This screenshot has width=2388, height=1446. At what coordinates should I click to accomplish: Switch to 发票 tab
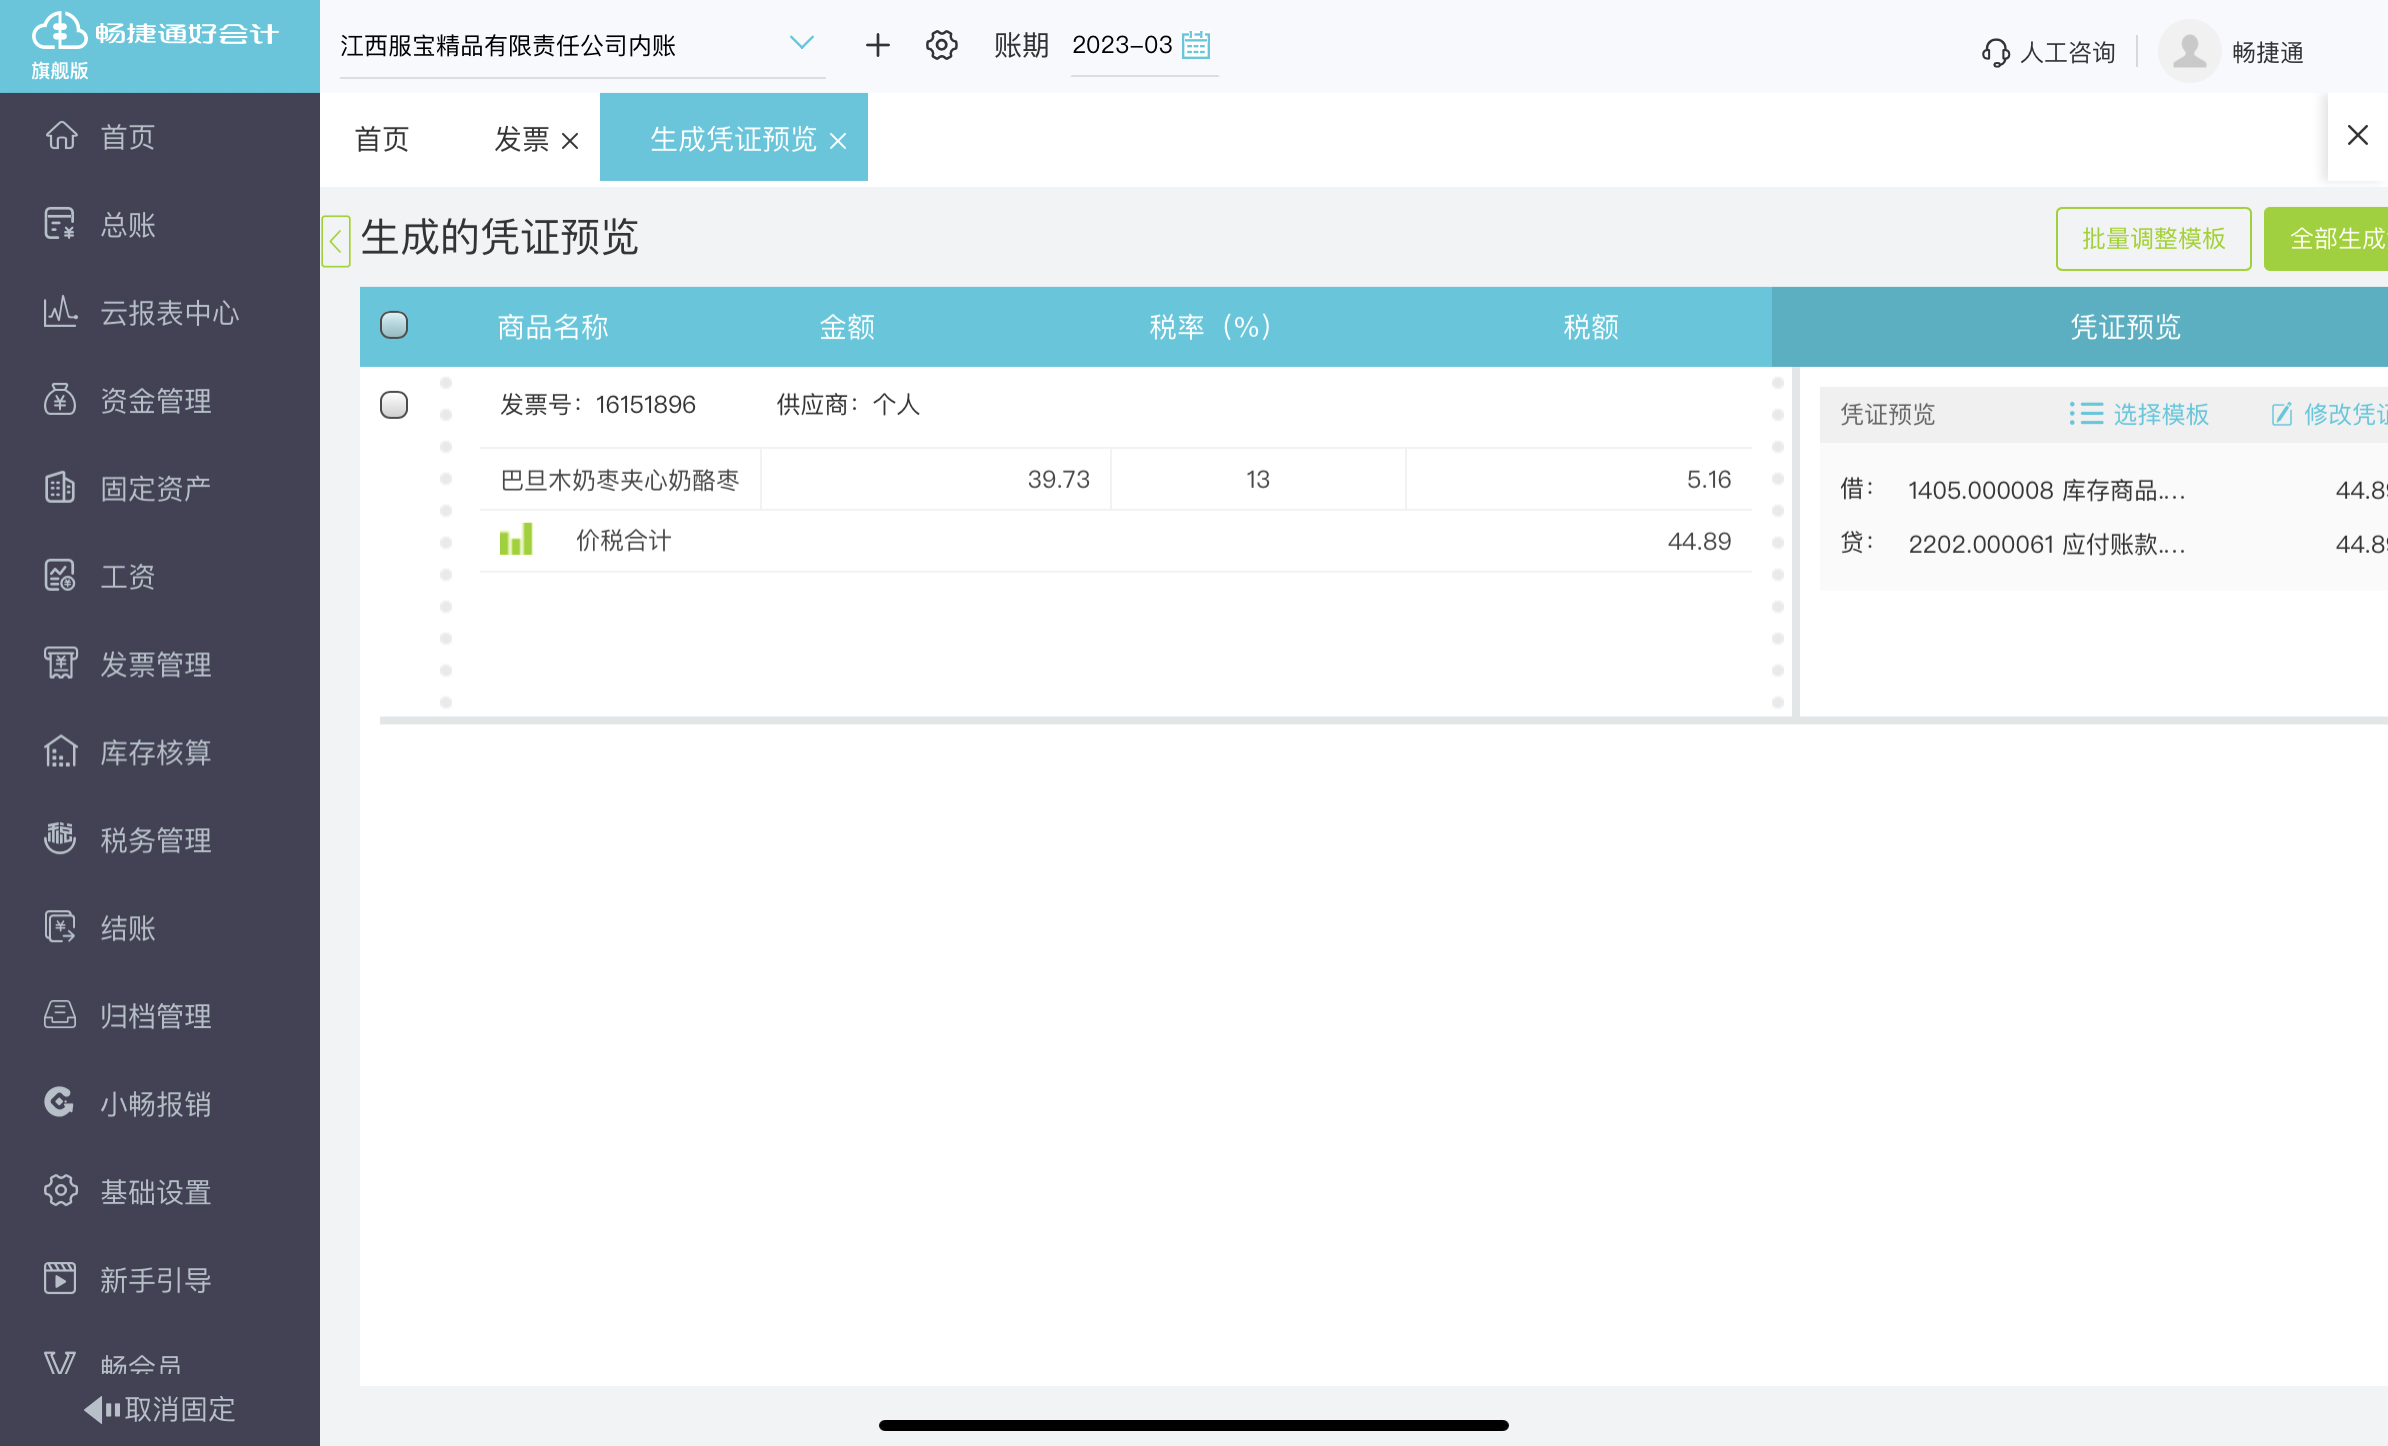pos(522,140)
